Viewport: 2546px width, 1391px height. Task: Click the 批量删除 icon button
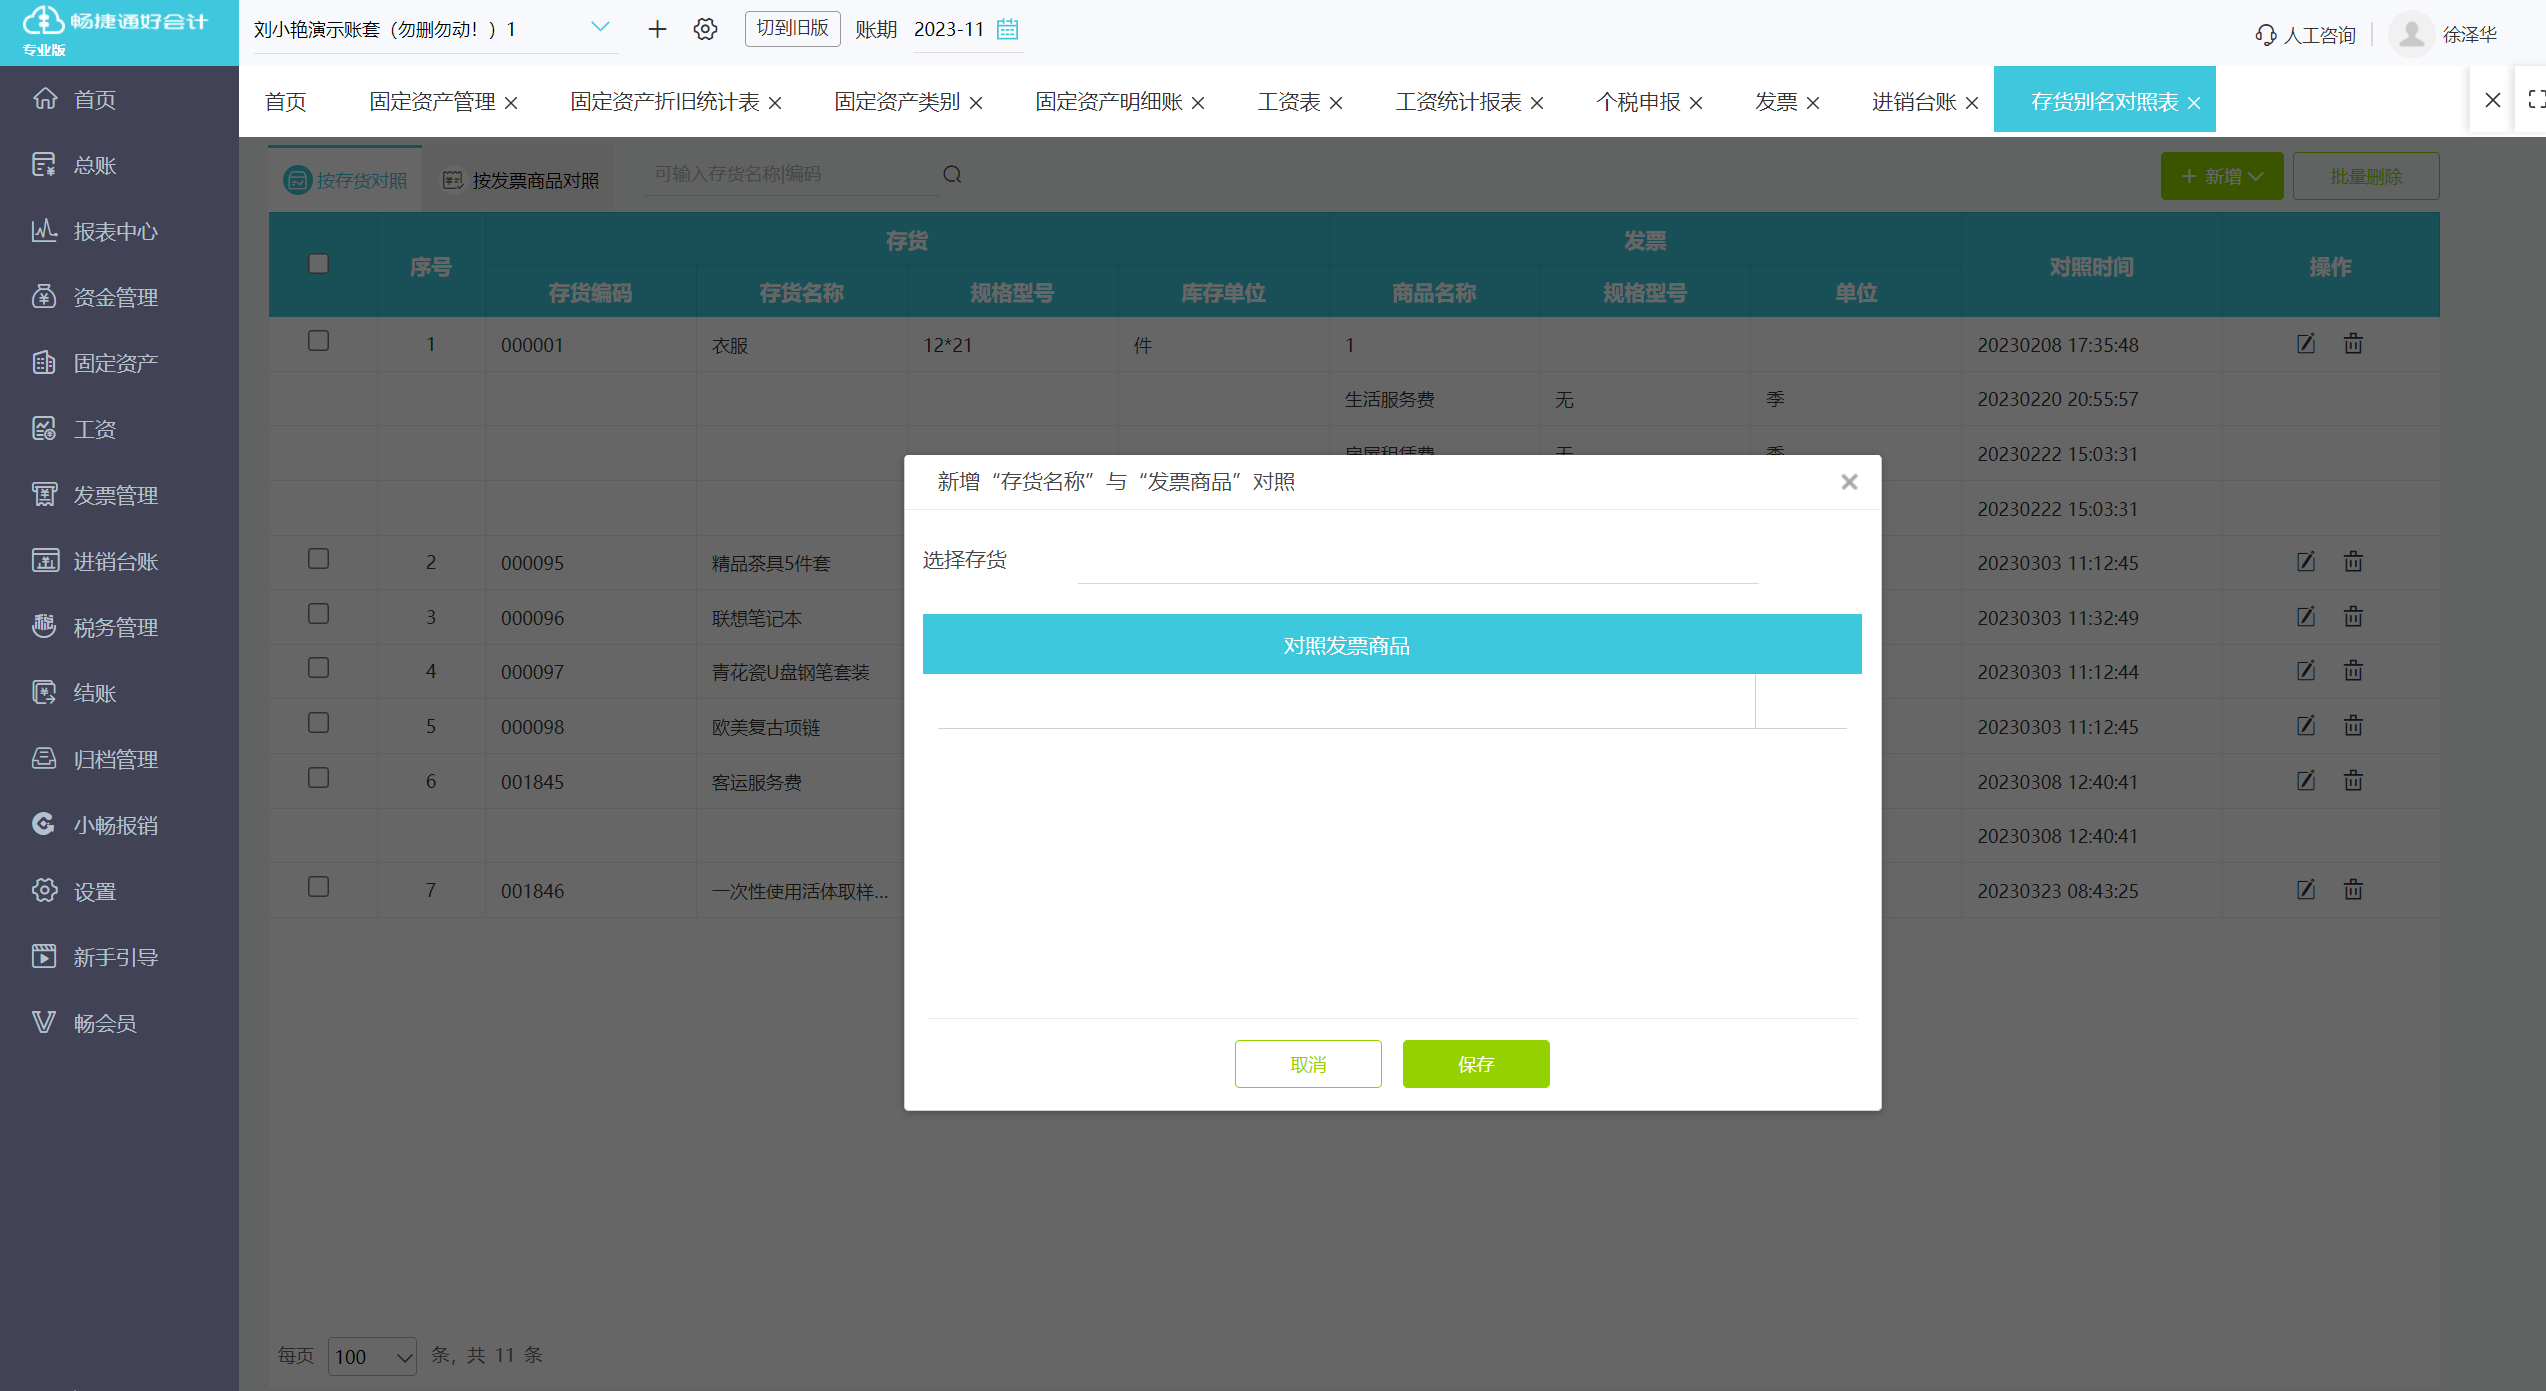click(x=2368, y=176)
